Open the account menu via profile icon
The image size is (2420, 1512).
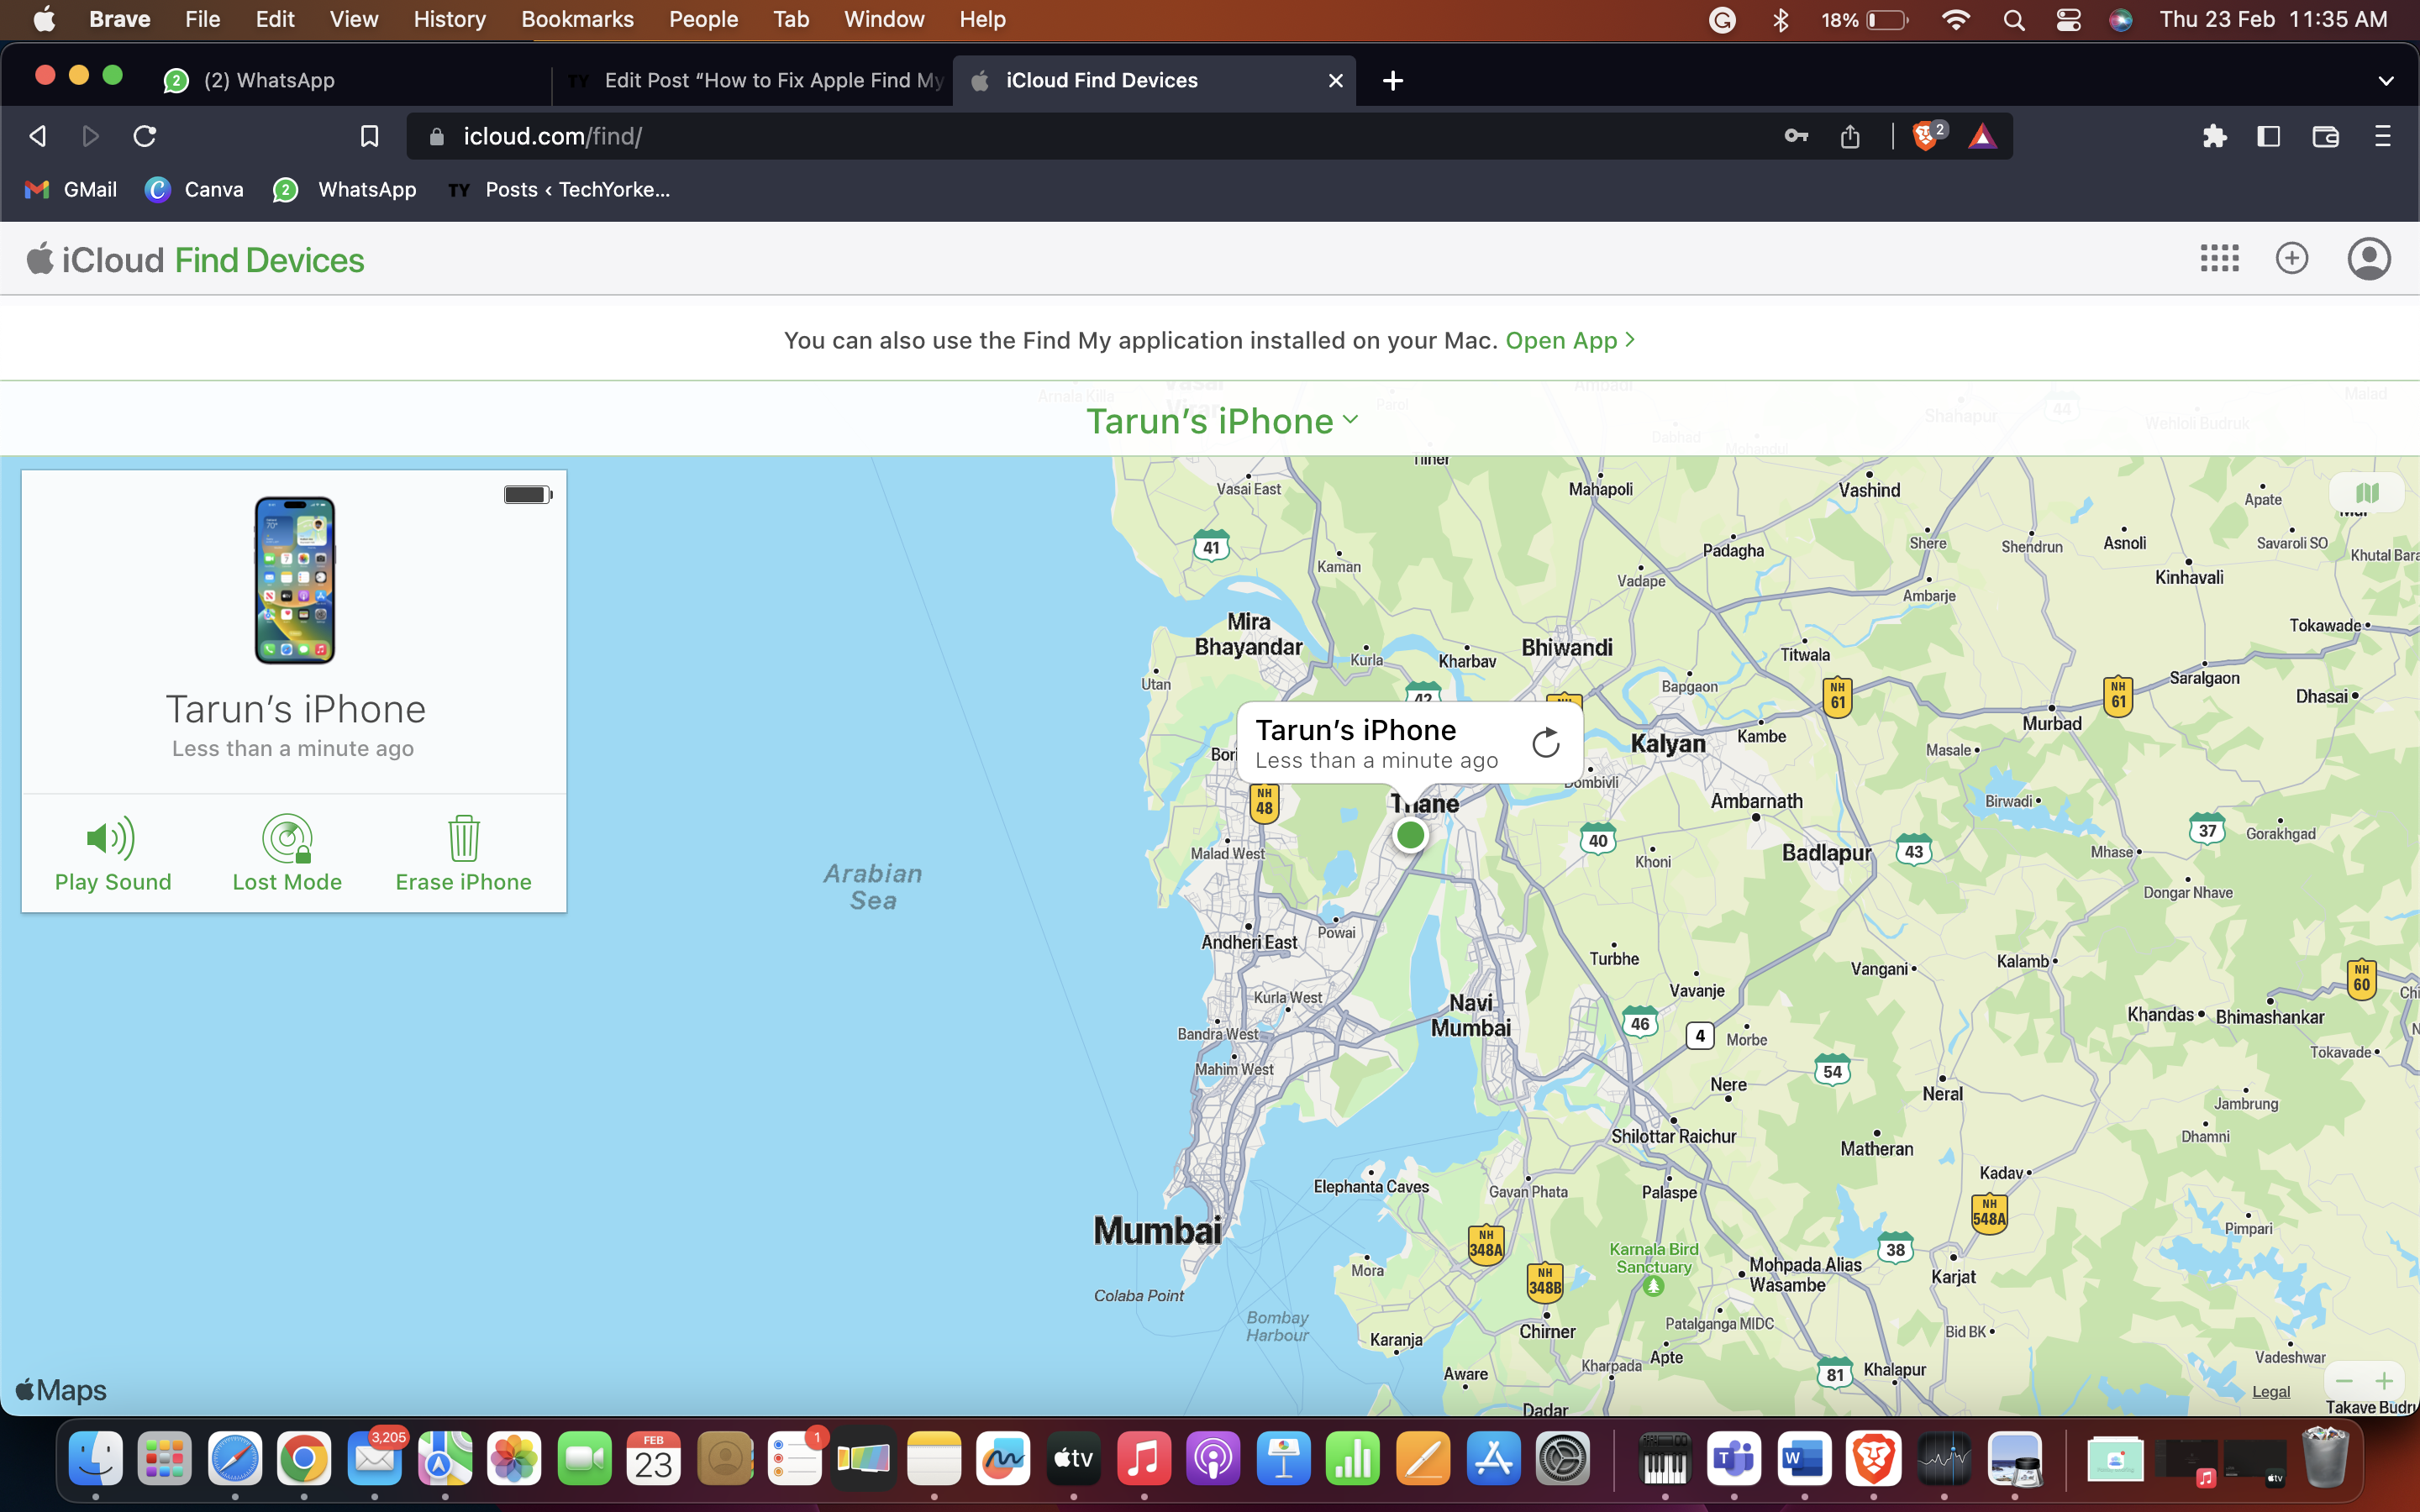point(2368,258)
